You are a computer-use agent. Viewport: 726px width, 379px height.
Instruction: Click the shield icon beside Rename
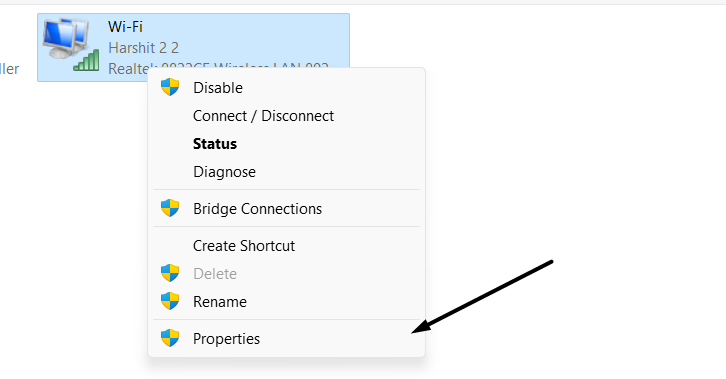pos(170,301)
